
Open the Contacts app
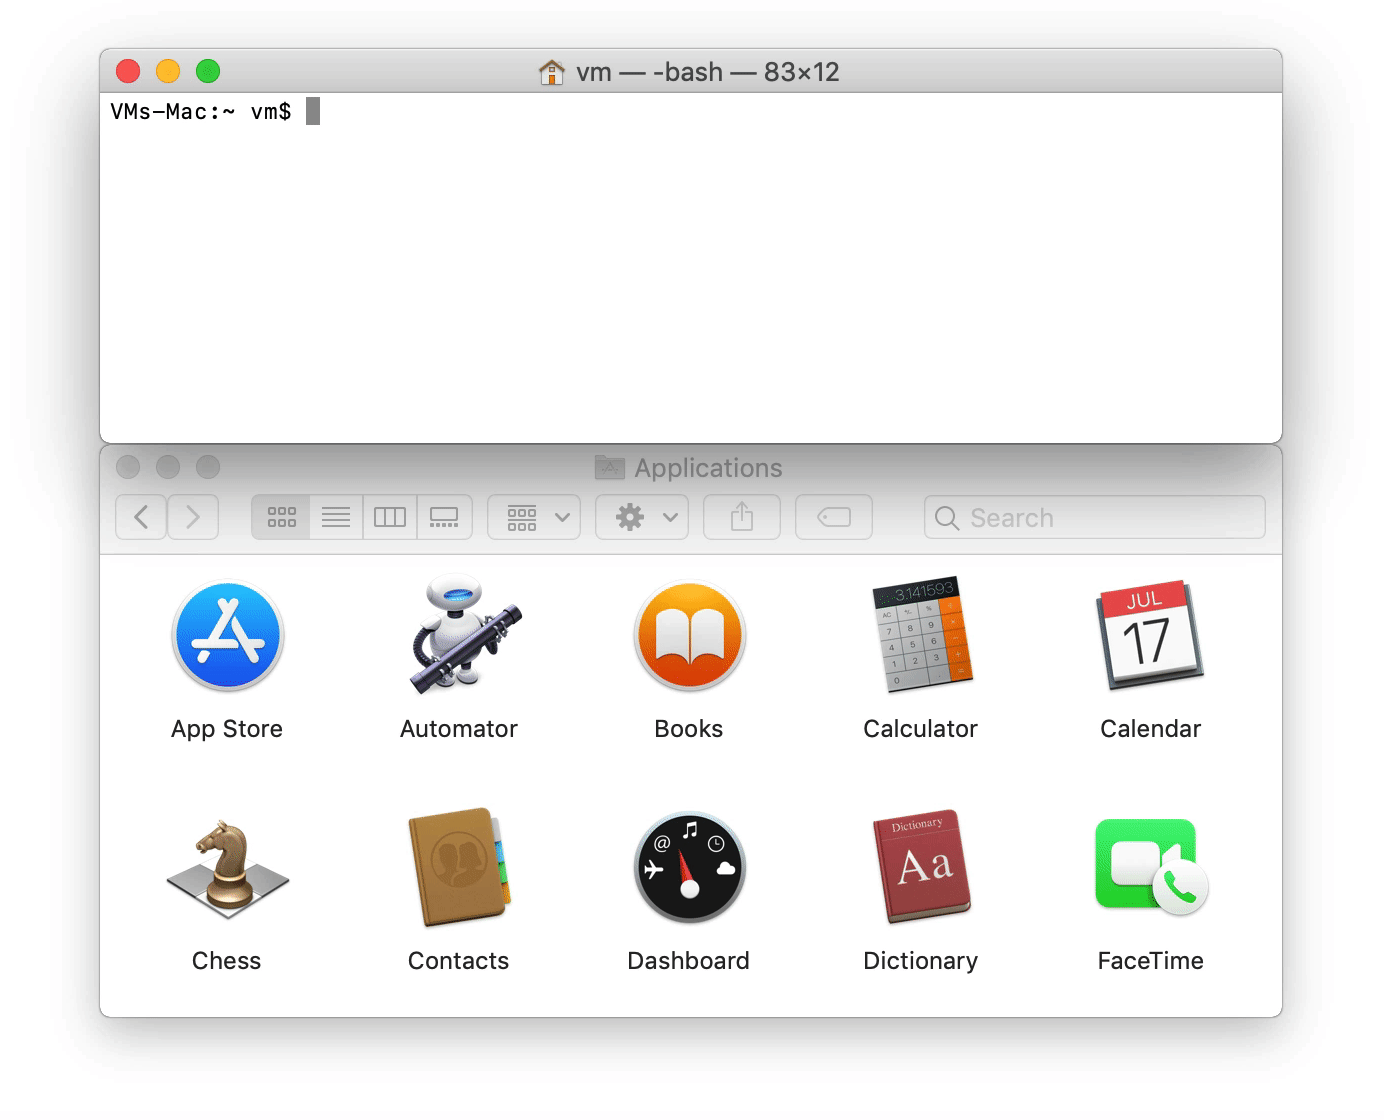tap(459, 868)
